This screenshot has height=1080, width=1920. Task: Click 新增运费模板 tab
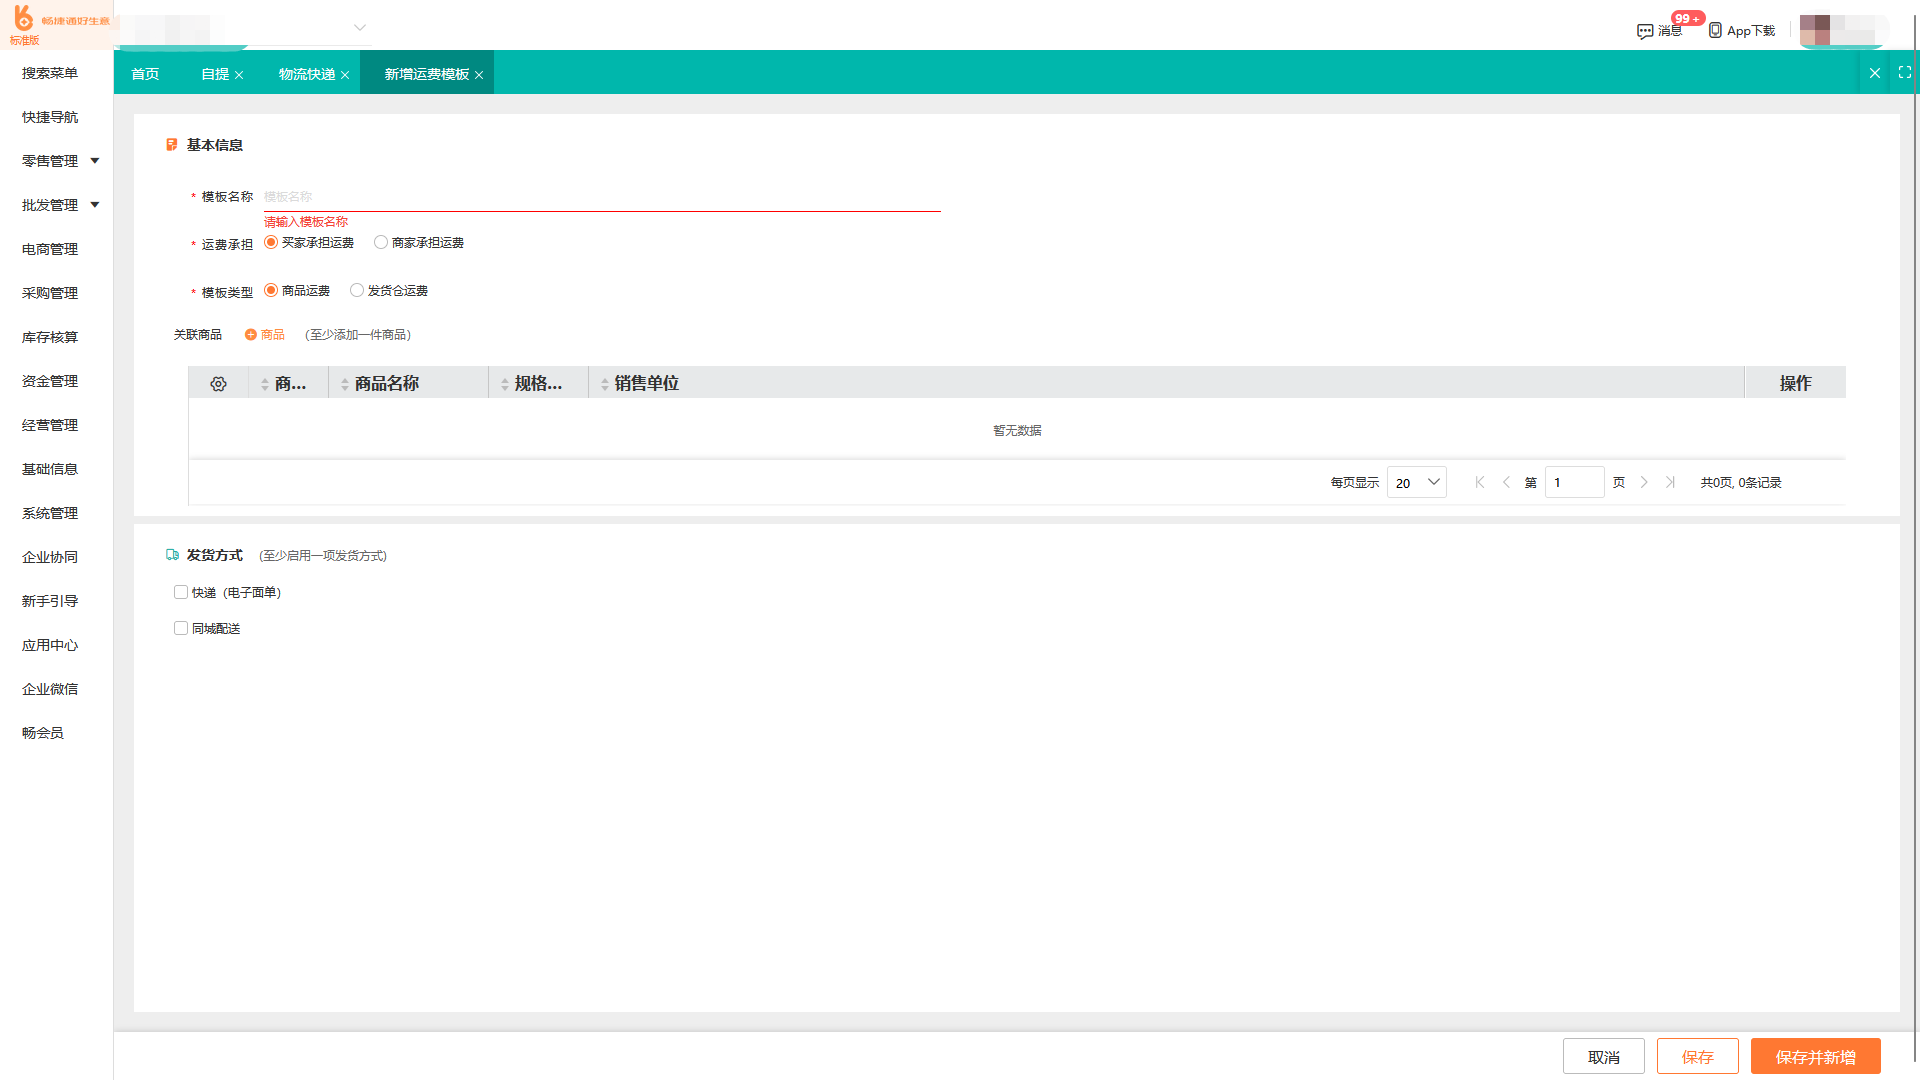pos(429,74)
